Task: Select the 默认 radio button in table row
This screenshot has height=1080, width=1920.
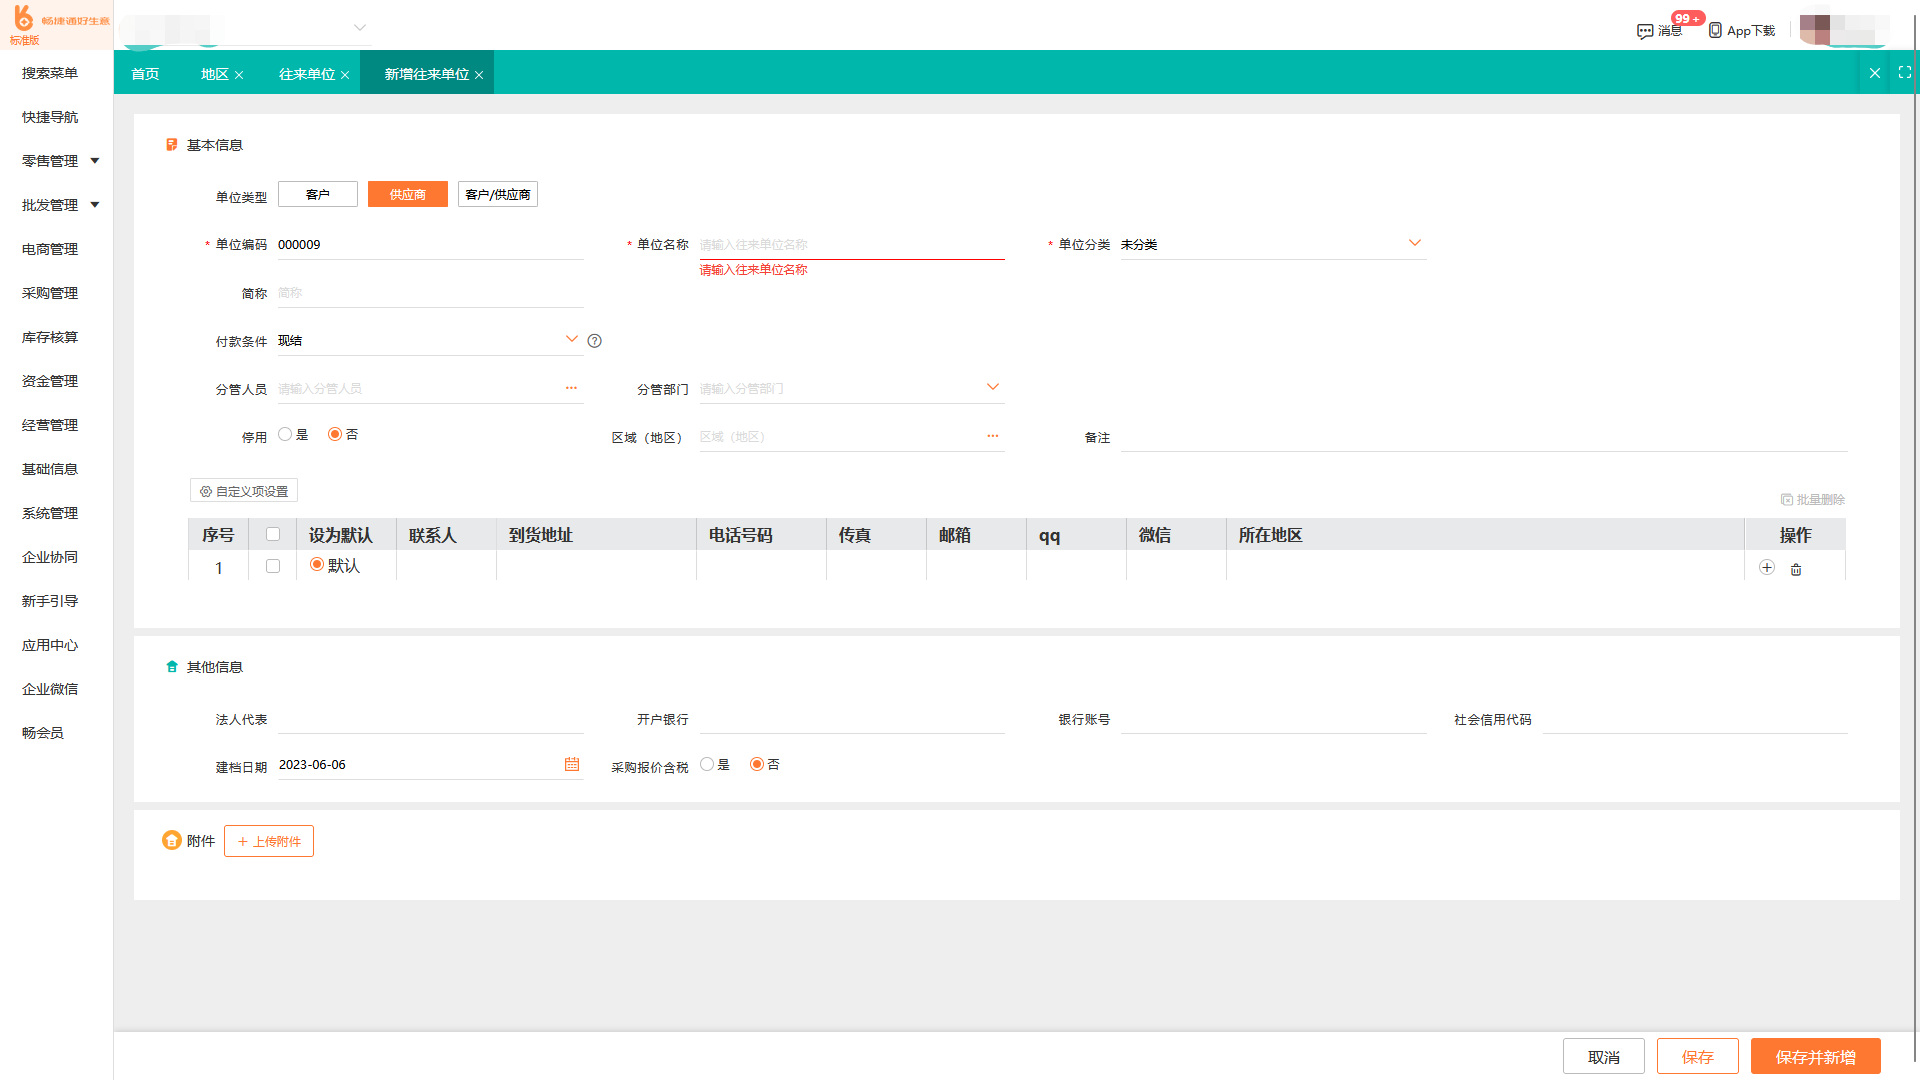Action: (316, 566)
